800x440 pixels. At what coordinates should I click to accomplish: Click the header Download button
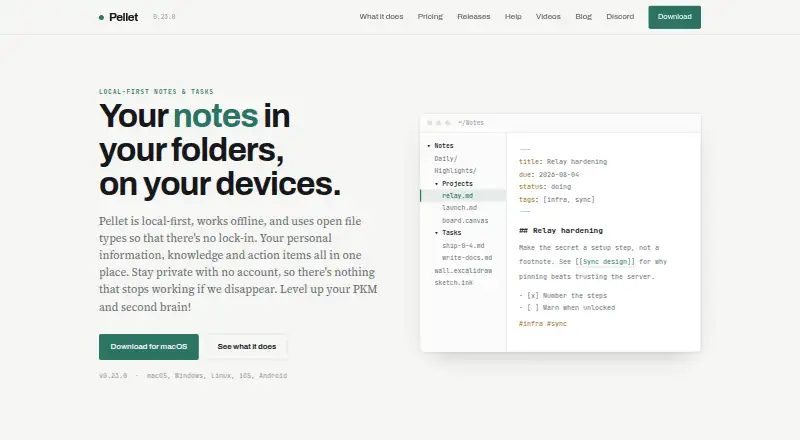674,17
